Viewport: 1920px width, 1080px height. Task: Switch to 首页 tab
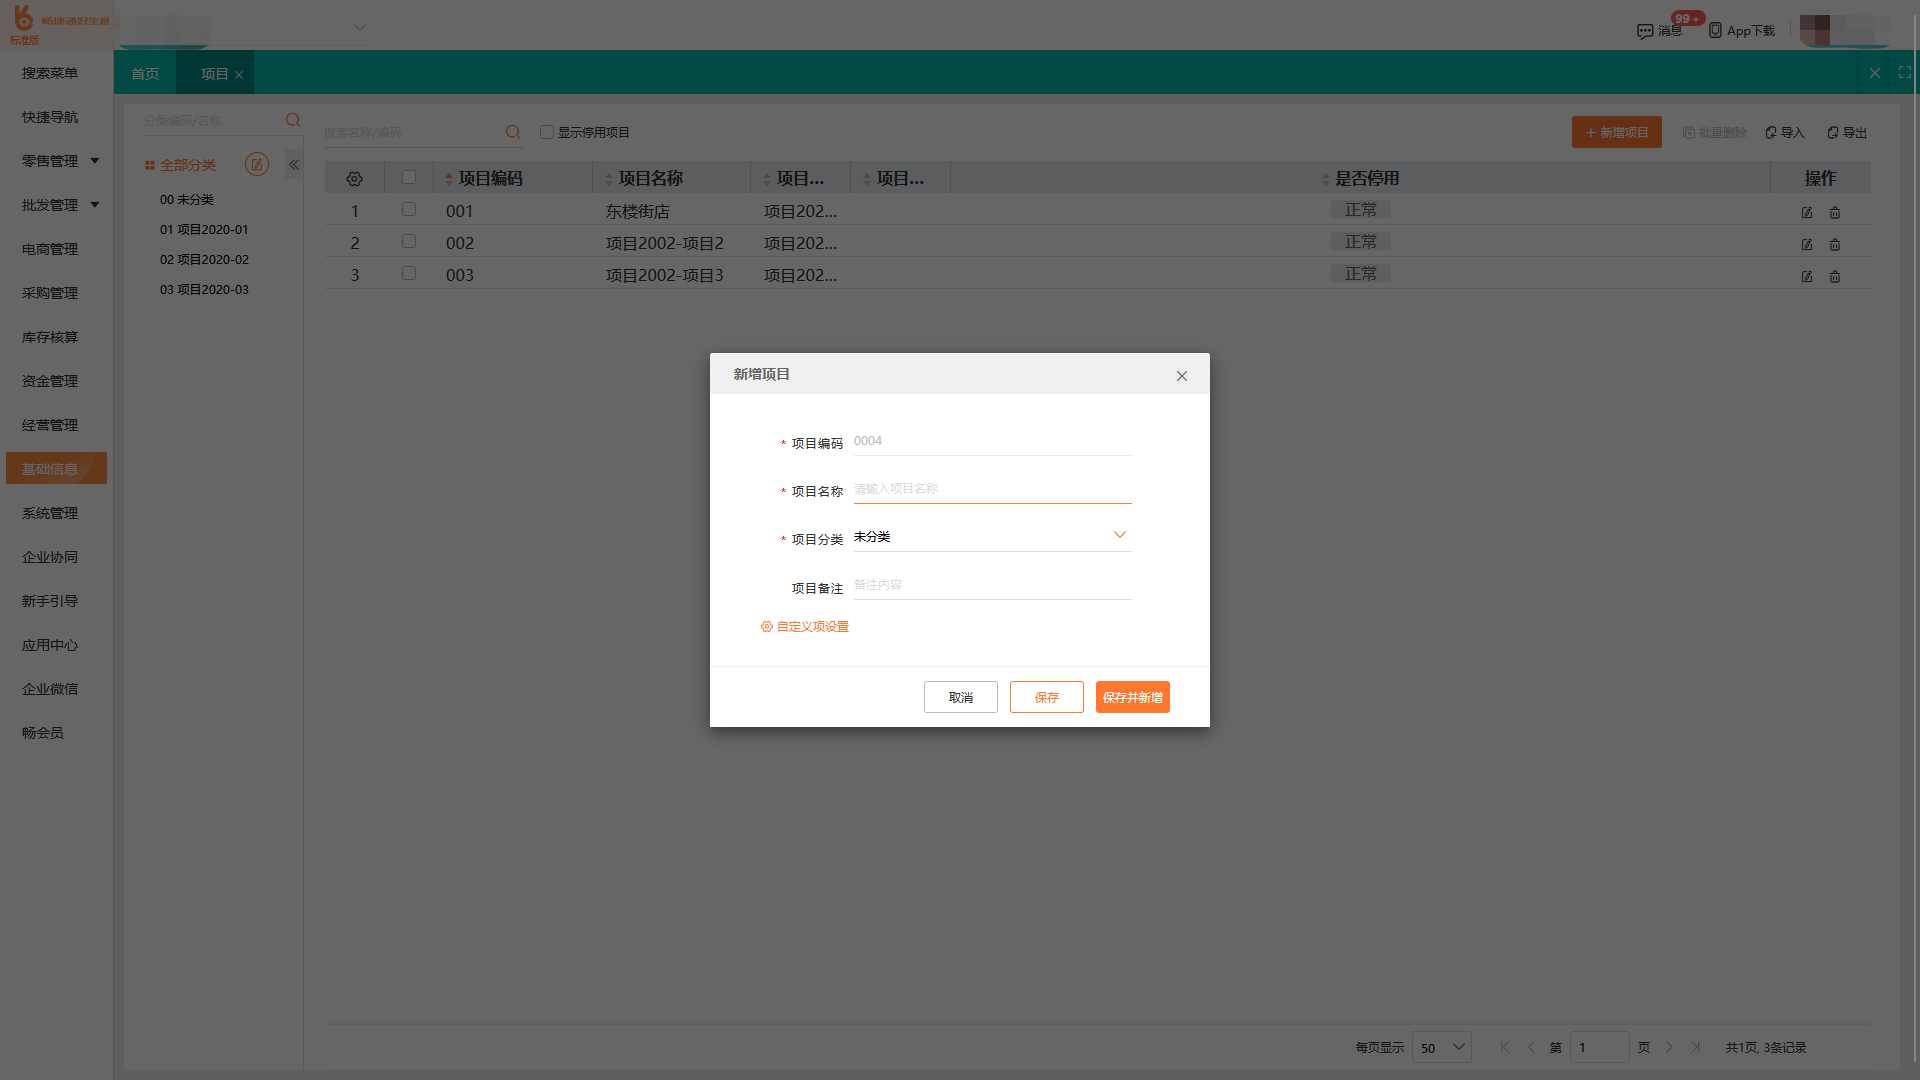coord(145,73)
